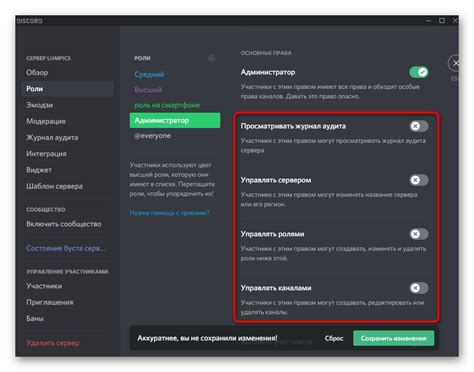Image resolution: width=474 pixels, height=372 pixels.
Task: Click the add role plus icon
Action: (x=212, y=59)
